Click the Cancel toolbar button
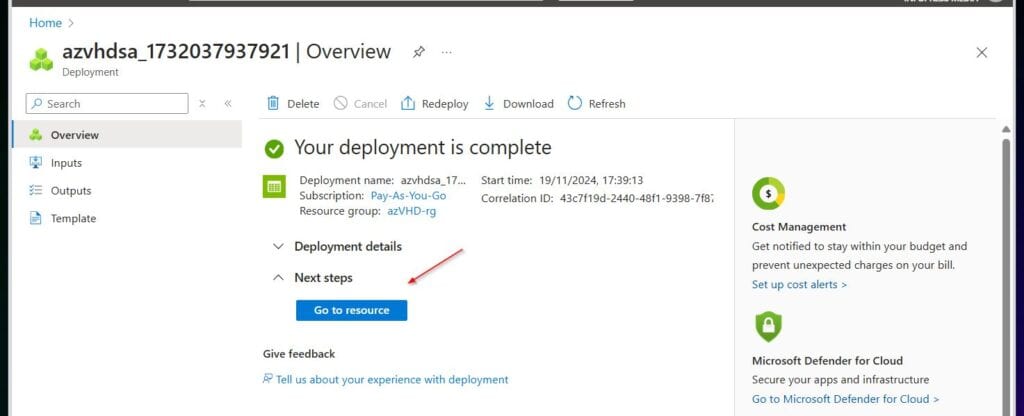 (360, 104)
